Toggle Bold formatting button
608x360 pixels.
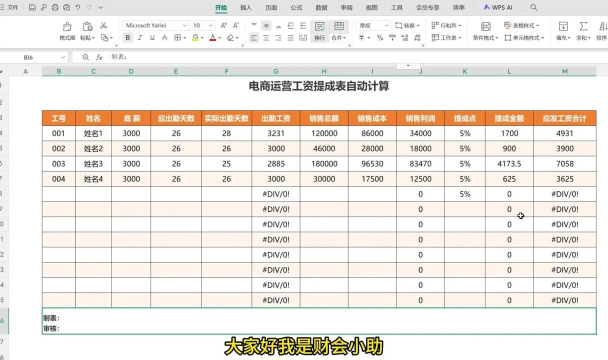128,38
